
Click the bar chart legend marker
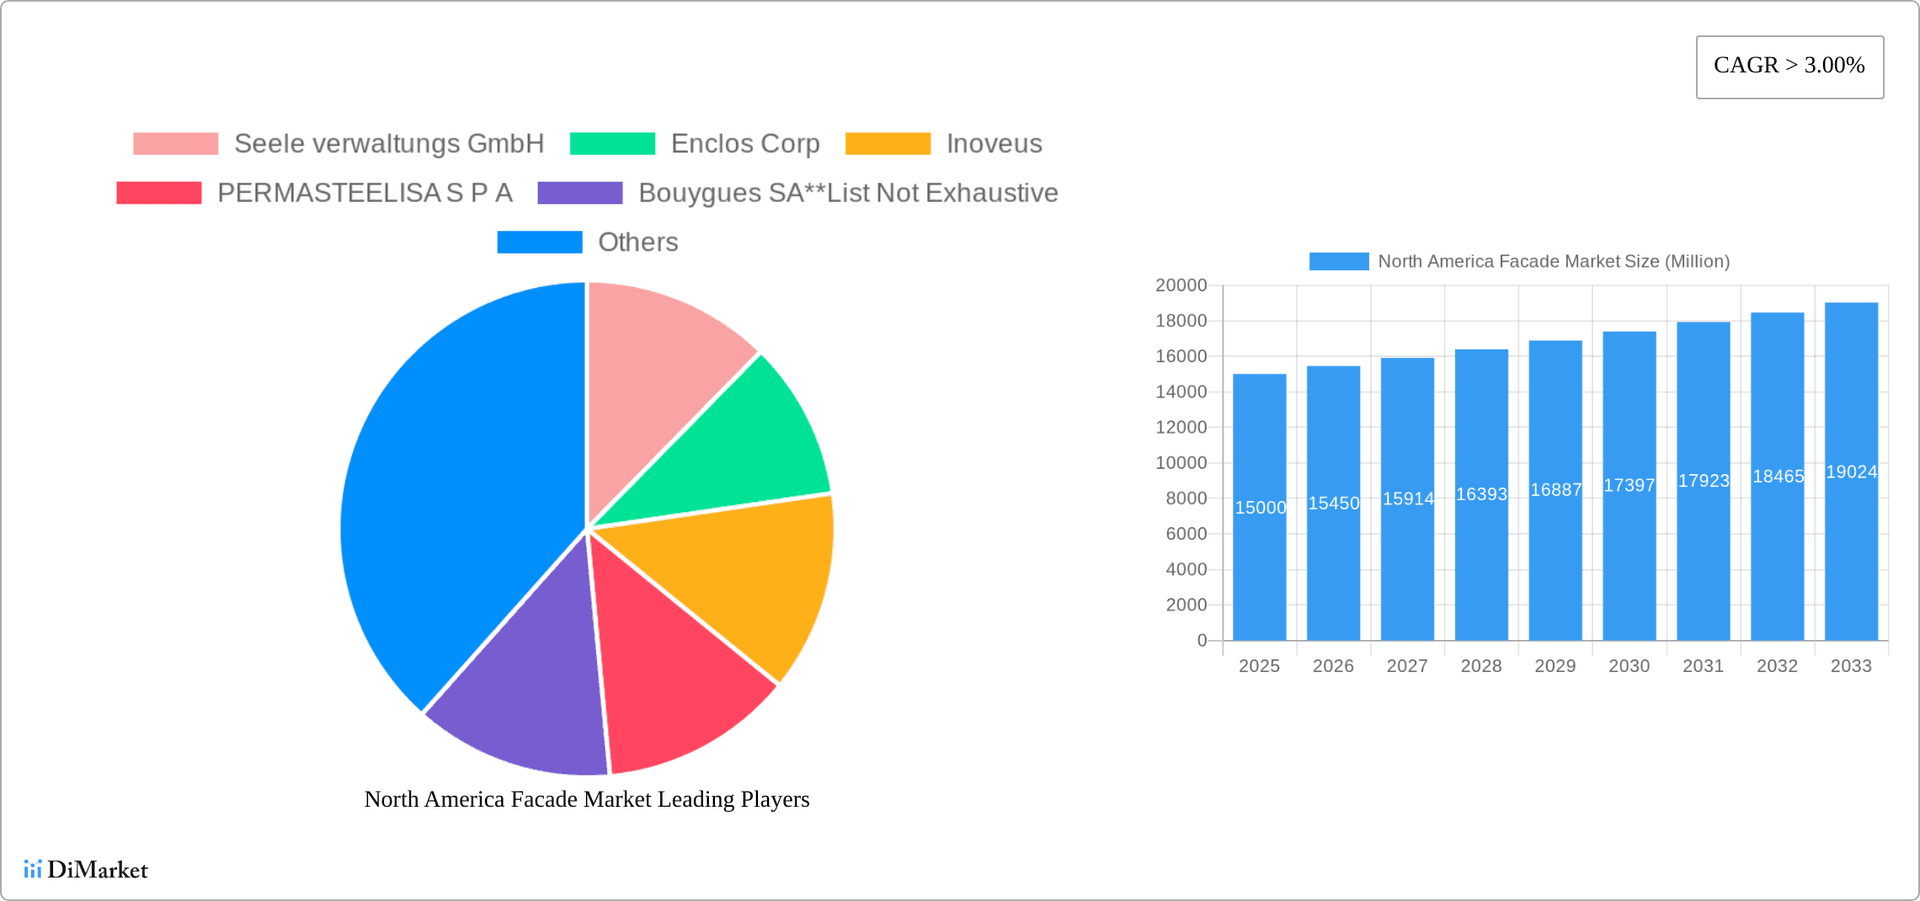1338,261
